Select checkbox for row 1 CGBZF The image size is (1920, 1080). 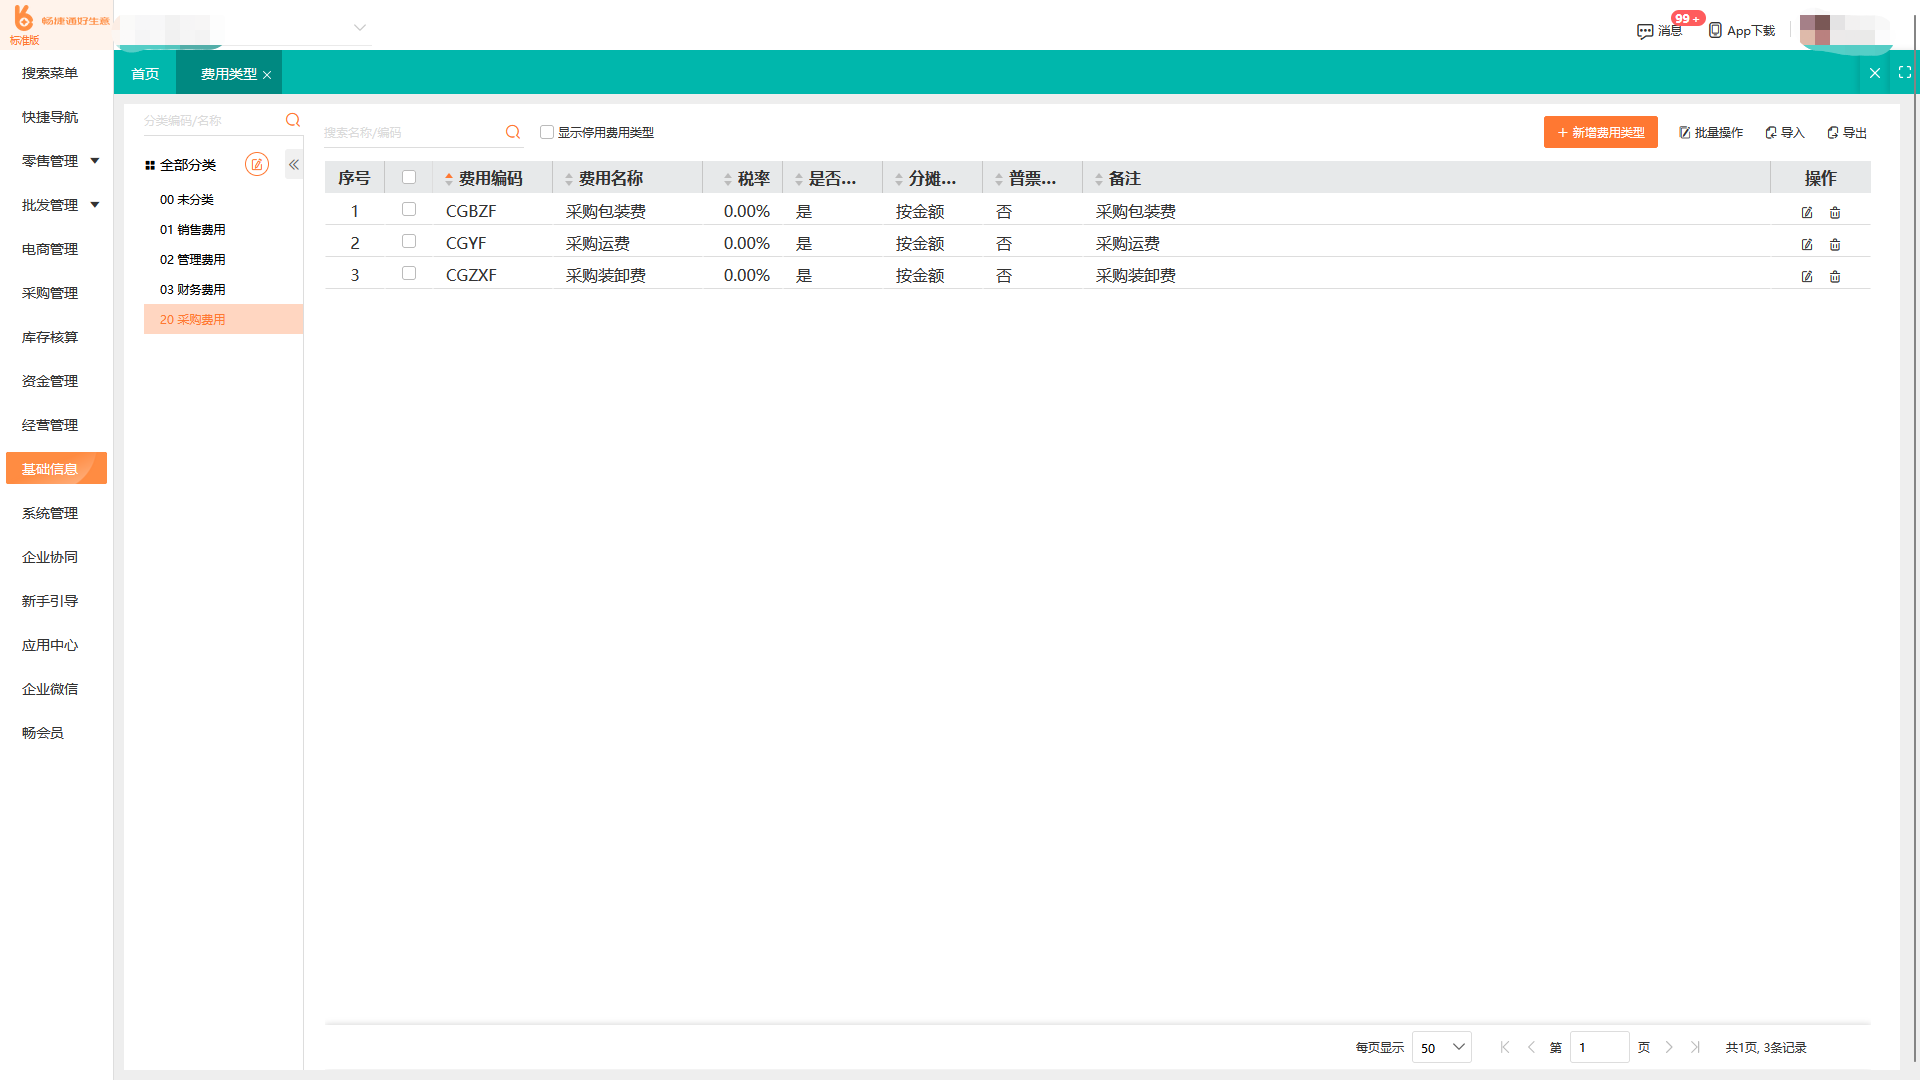pos(409,210)
